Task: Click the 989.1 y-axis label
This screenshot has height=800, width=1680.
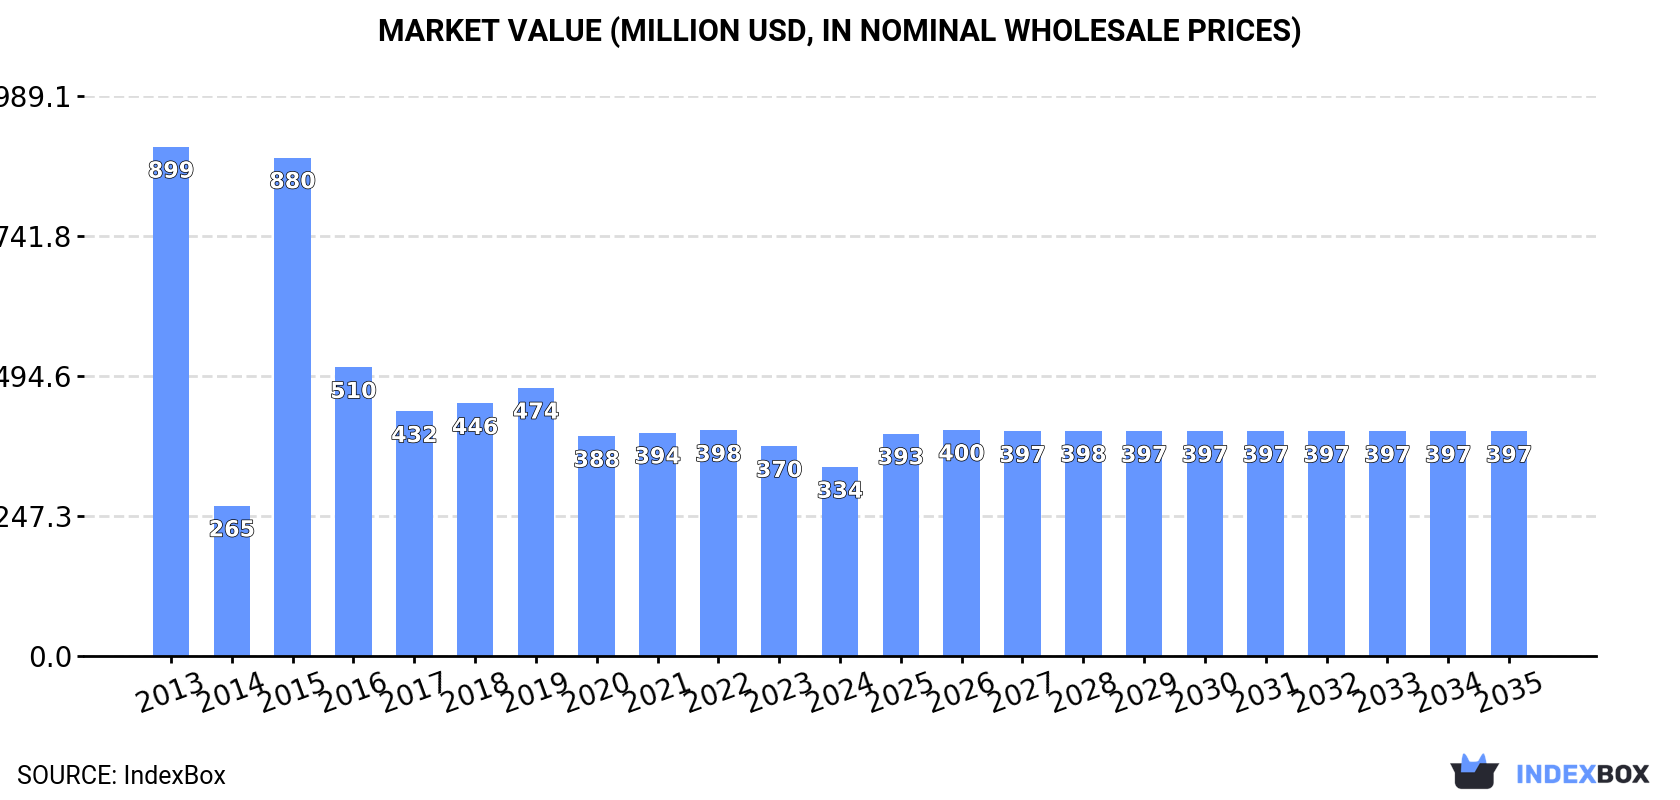Action: [36, 97]
